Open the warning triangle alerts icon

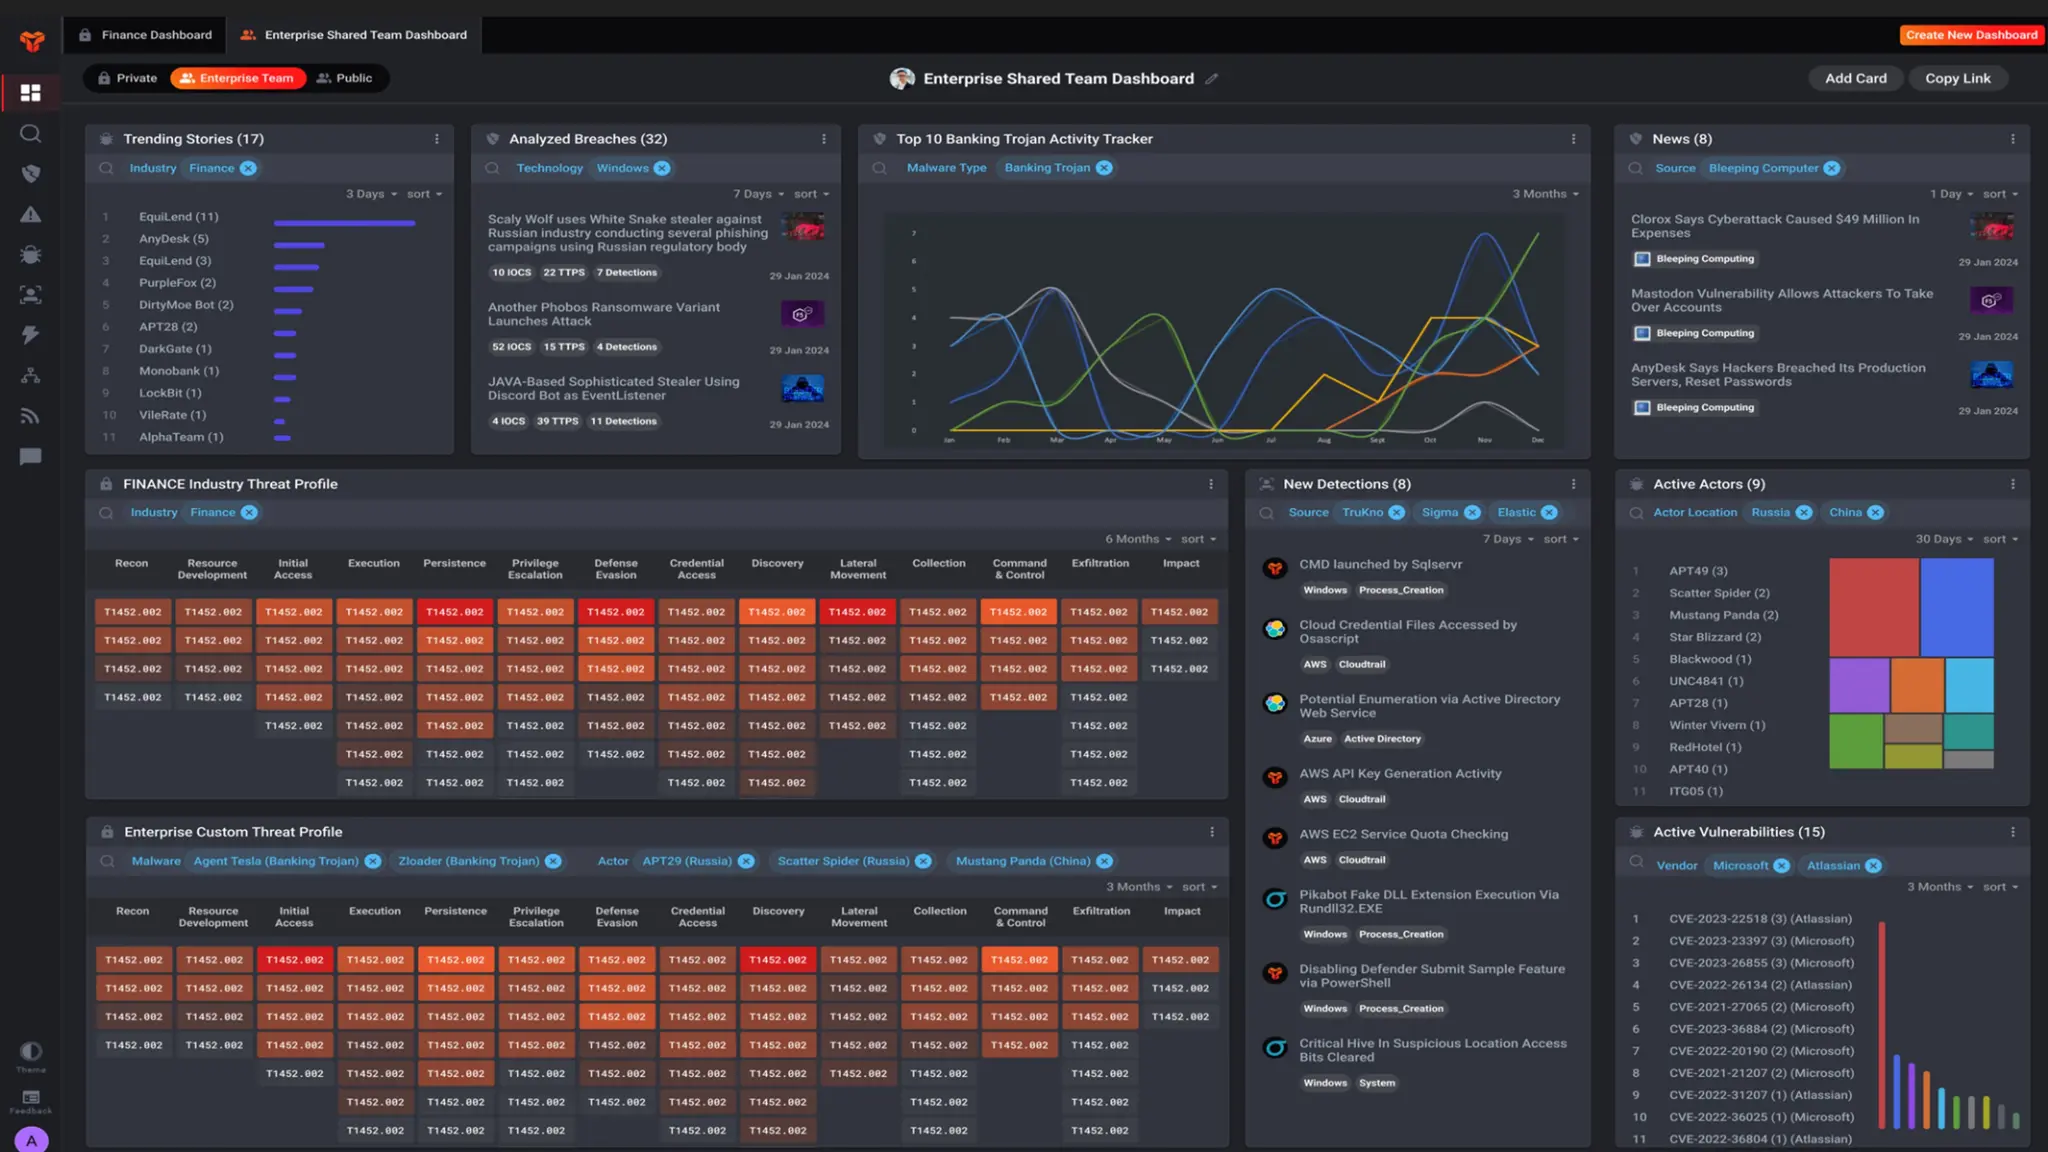[31, 214]
